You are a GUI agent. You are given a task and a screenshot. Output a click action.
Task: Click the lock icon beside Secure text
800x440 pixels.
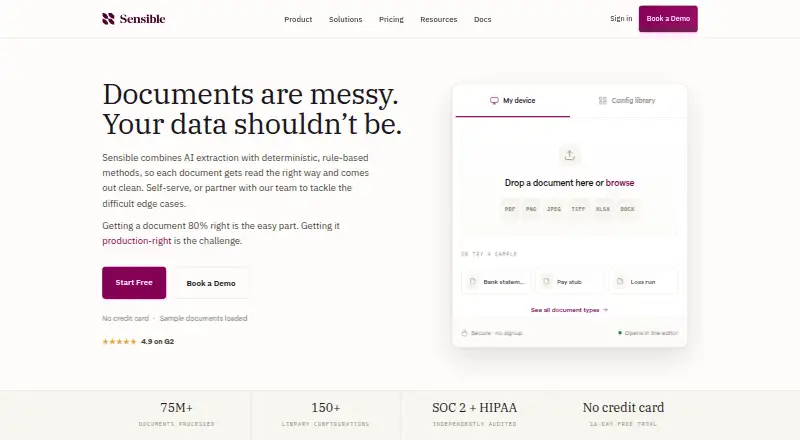464,333
